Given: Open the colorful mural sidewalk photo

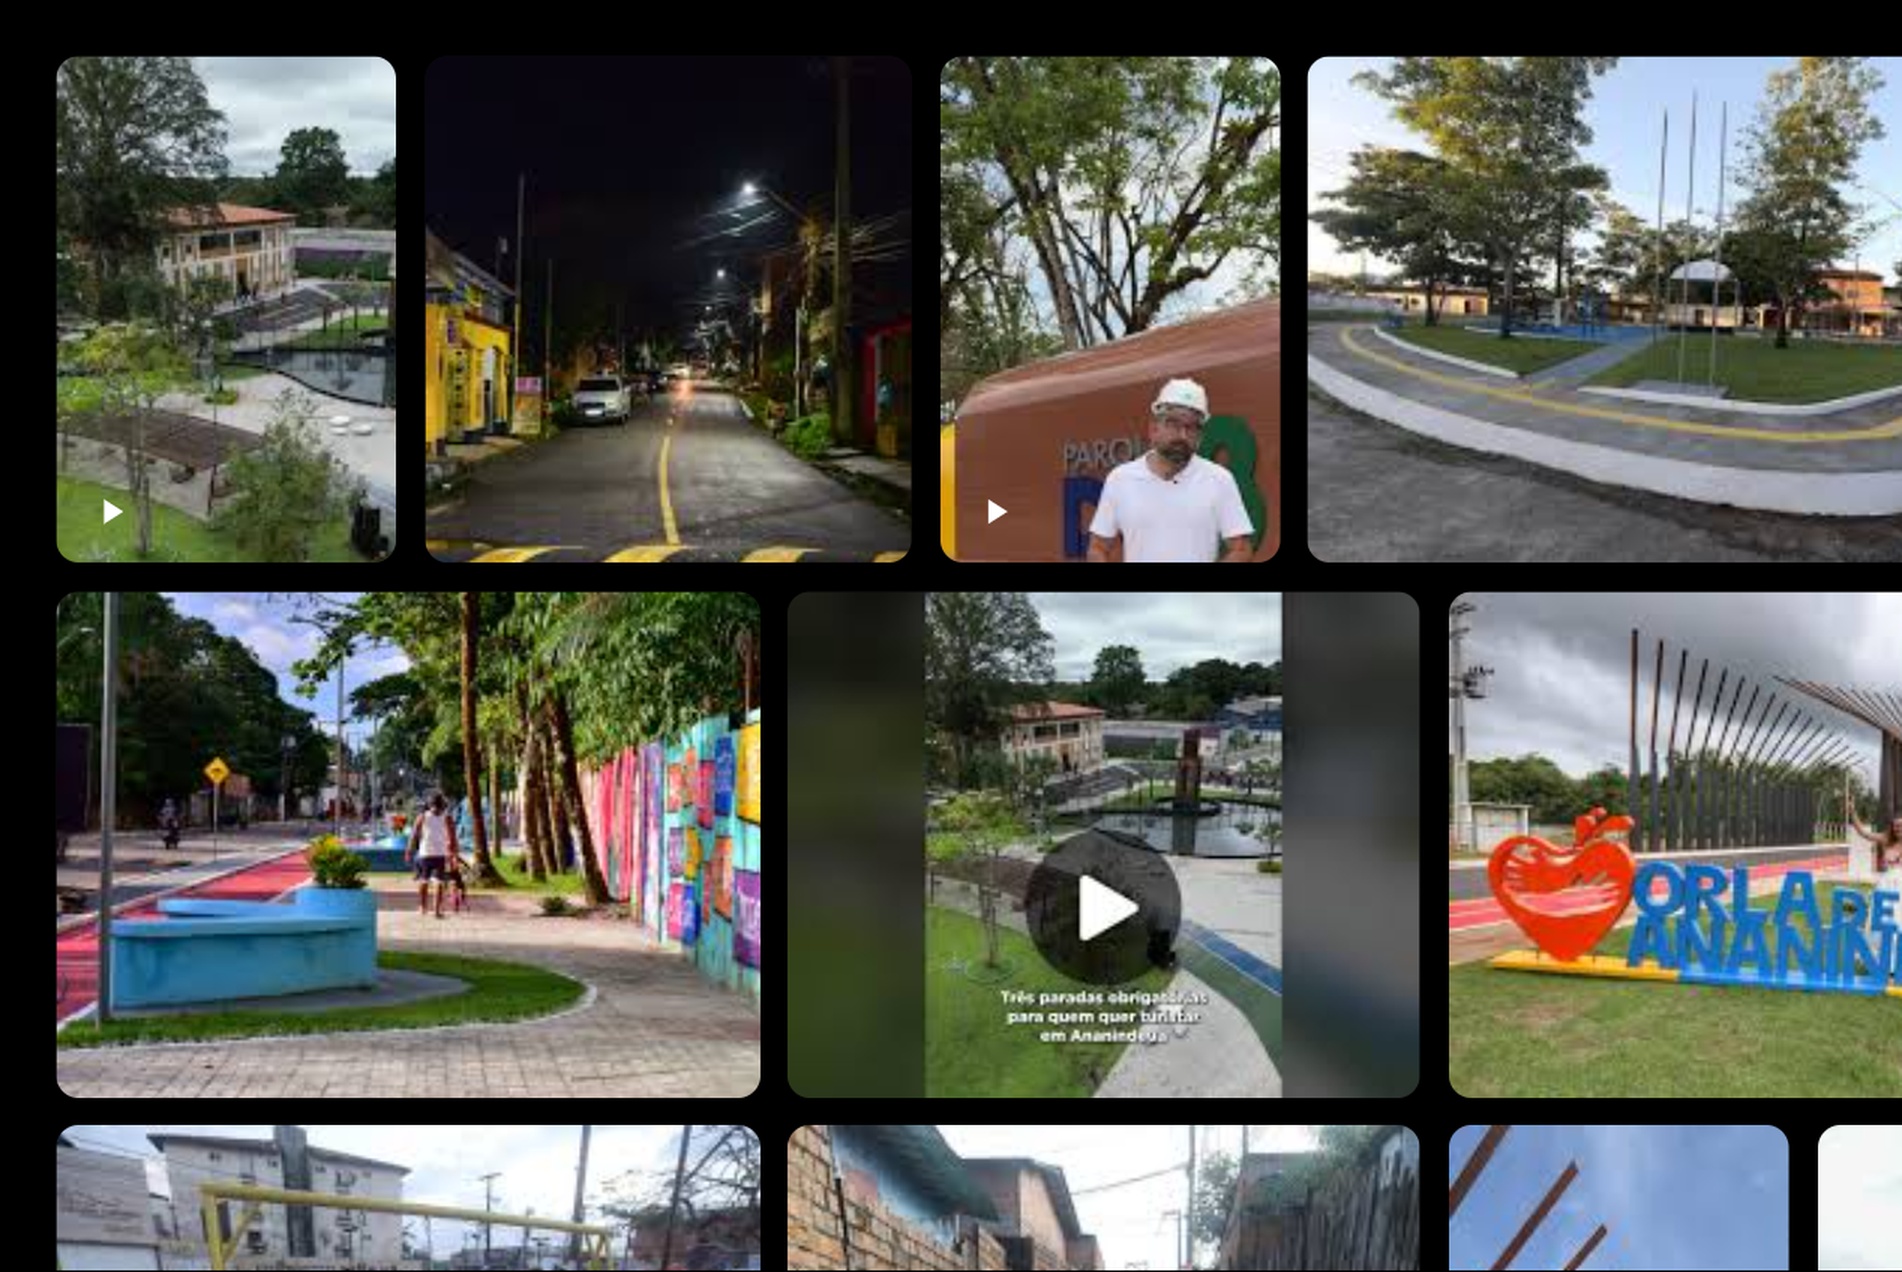Looking at the screenshot, I should tap(408, 844).
